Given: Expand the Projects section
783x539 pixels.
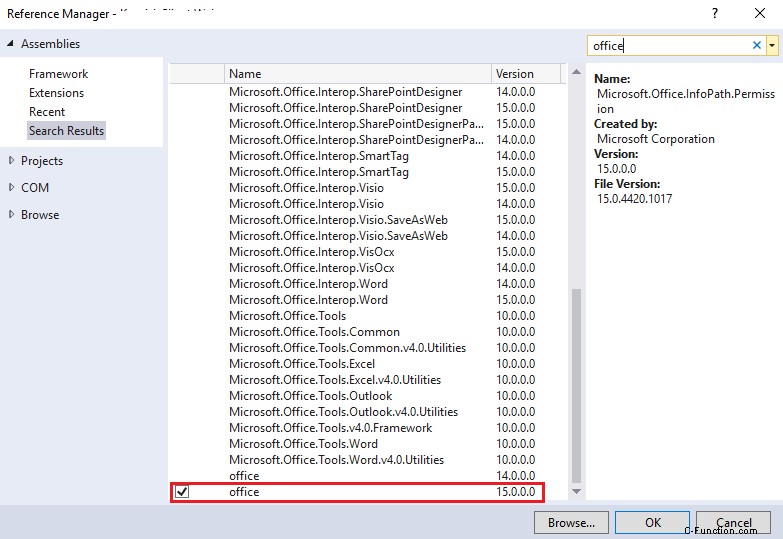Looking at the screenshot, I should click(11, 161).
